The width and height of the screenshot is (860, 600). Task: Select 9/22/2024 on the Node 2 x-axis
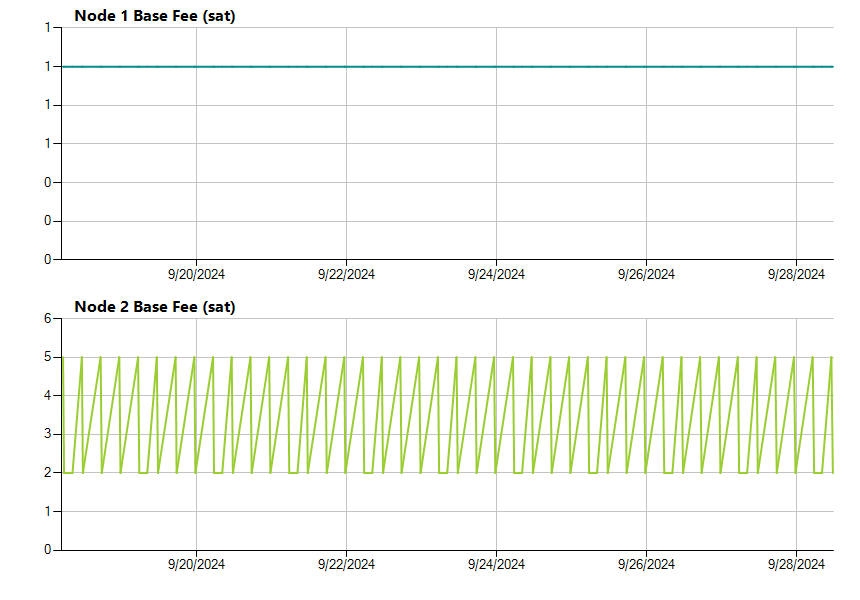(346, 565)
